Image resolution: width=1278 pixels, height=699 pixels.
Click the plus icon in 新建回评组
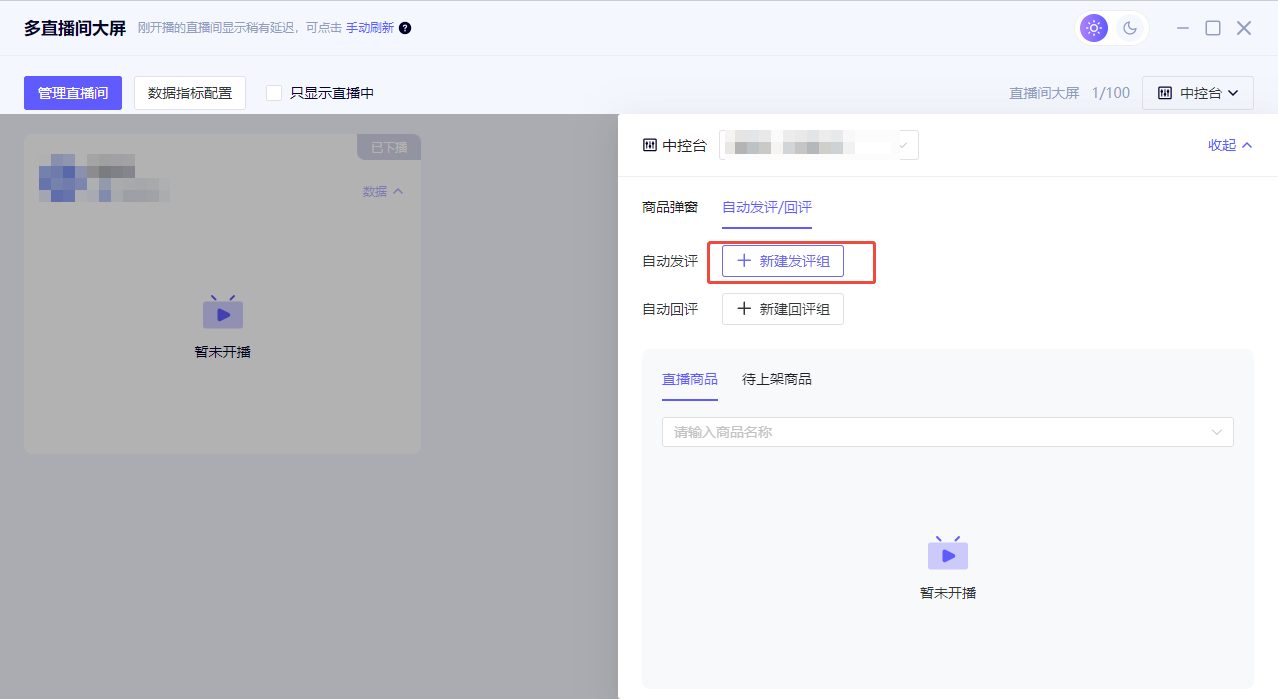[x=744, y=309]
